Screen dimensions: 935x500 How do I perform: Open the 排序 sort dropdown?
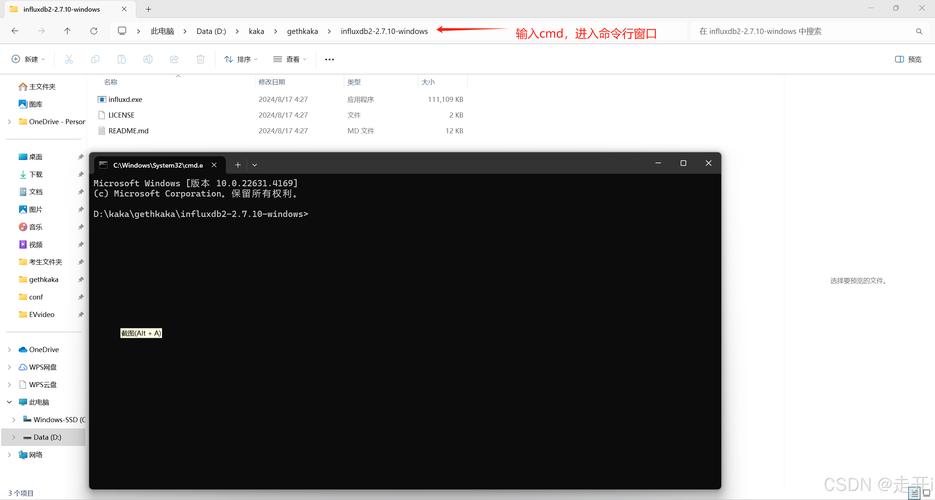coord(241,60)
